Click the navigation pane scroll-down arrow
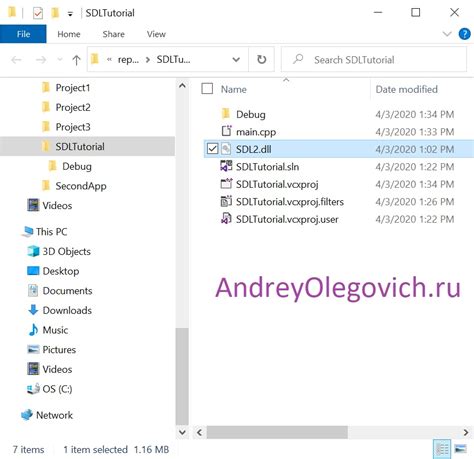The image size is (474, 459). click(x=182, y=432)
